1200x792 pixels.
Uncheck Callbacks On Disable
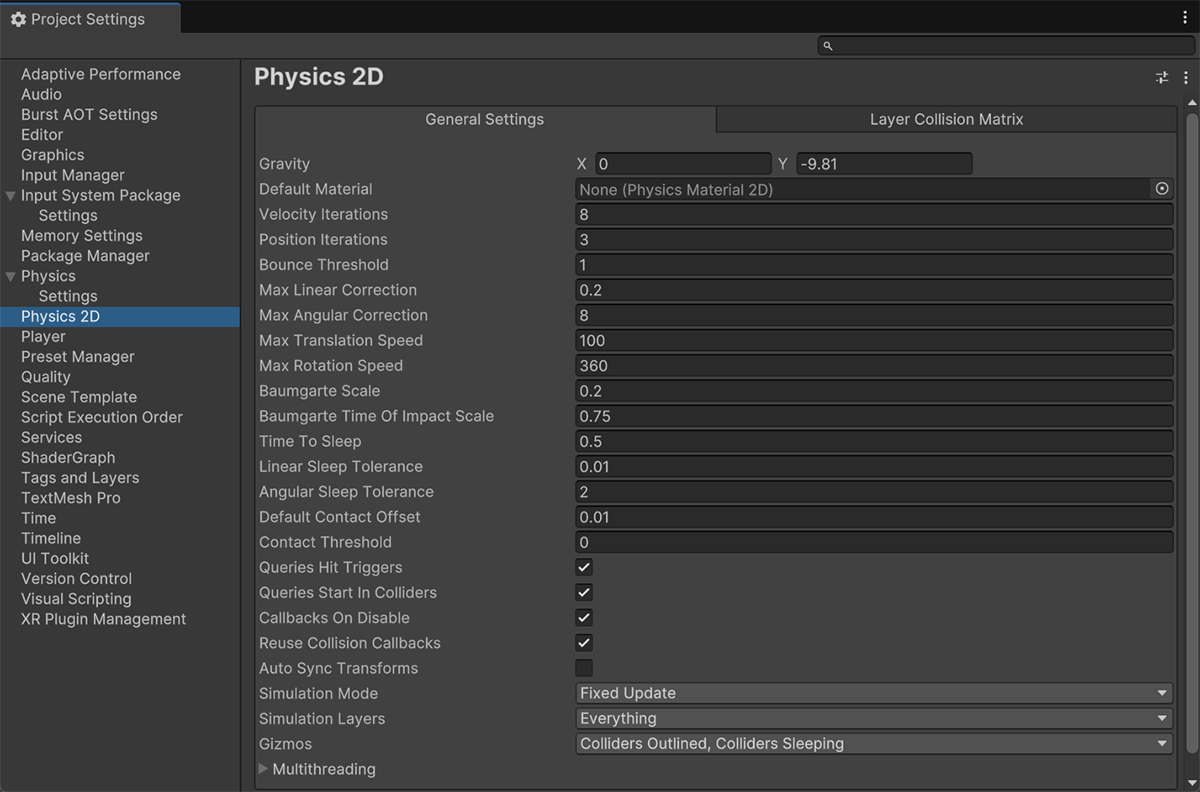(584, 618)
